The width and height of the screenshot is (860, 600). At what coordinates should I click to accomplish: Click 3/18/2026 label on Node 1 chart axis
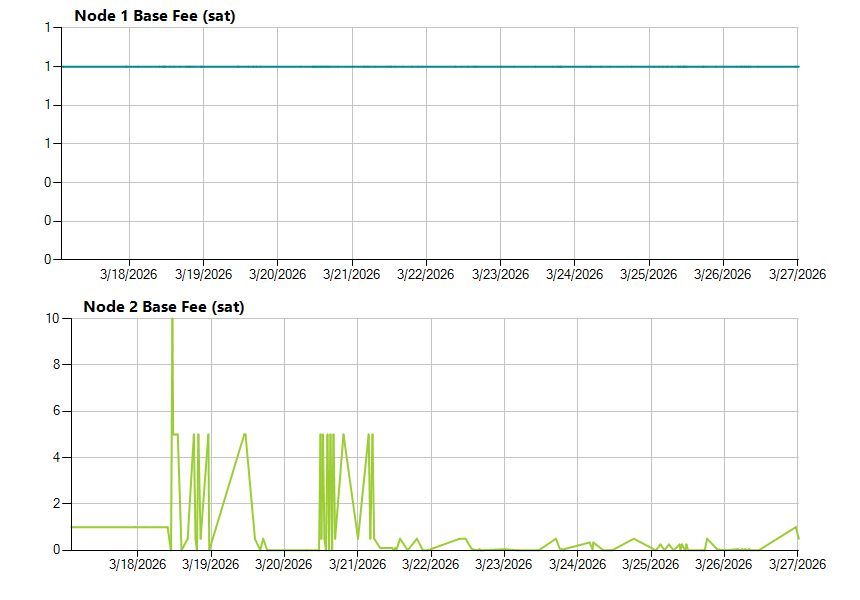click(x=129, y=274)
